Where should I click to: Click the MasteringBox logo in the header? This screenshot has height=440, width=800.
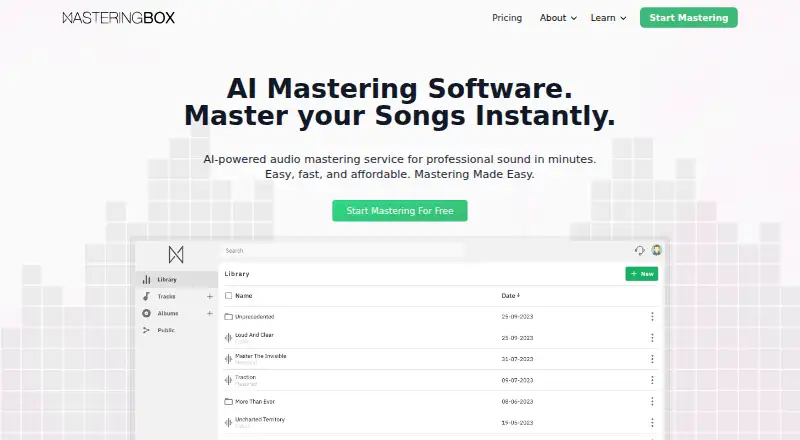pyautogui.click(x=118, y=18)
